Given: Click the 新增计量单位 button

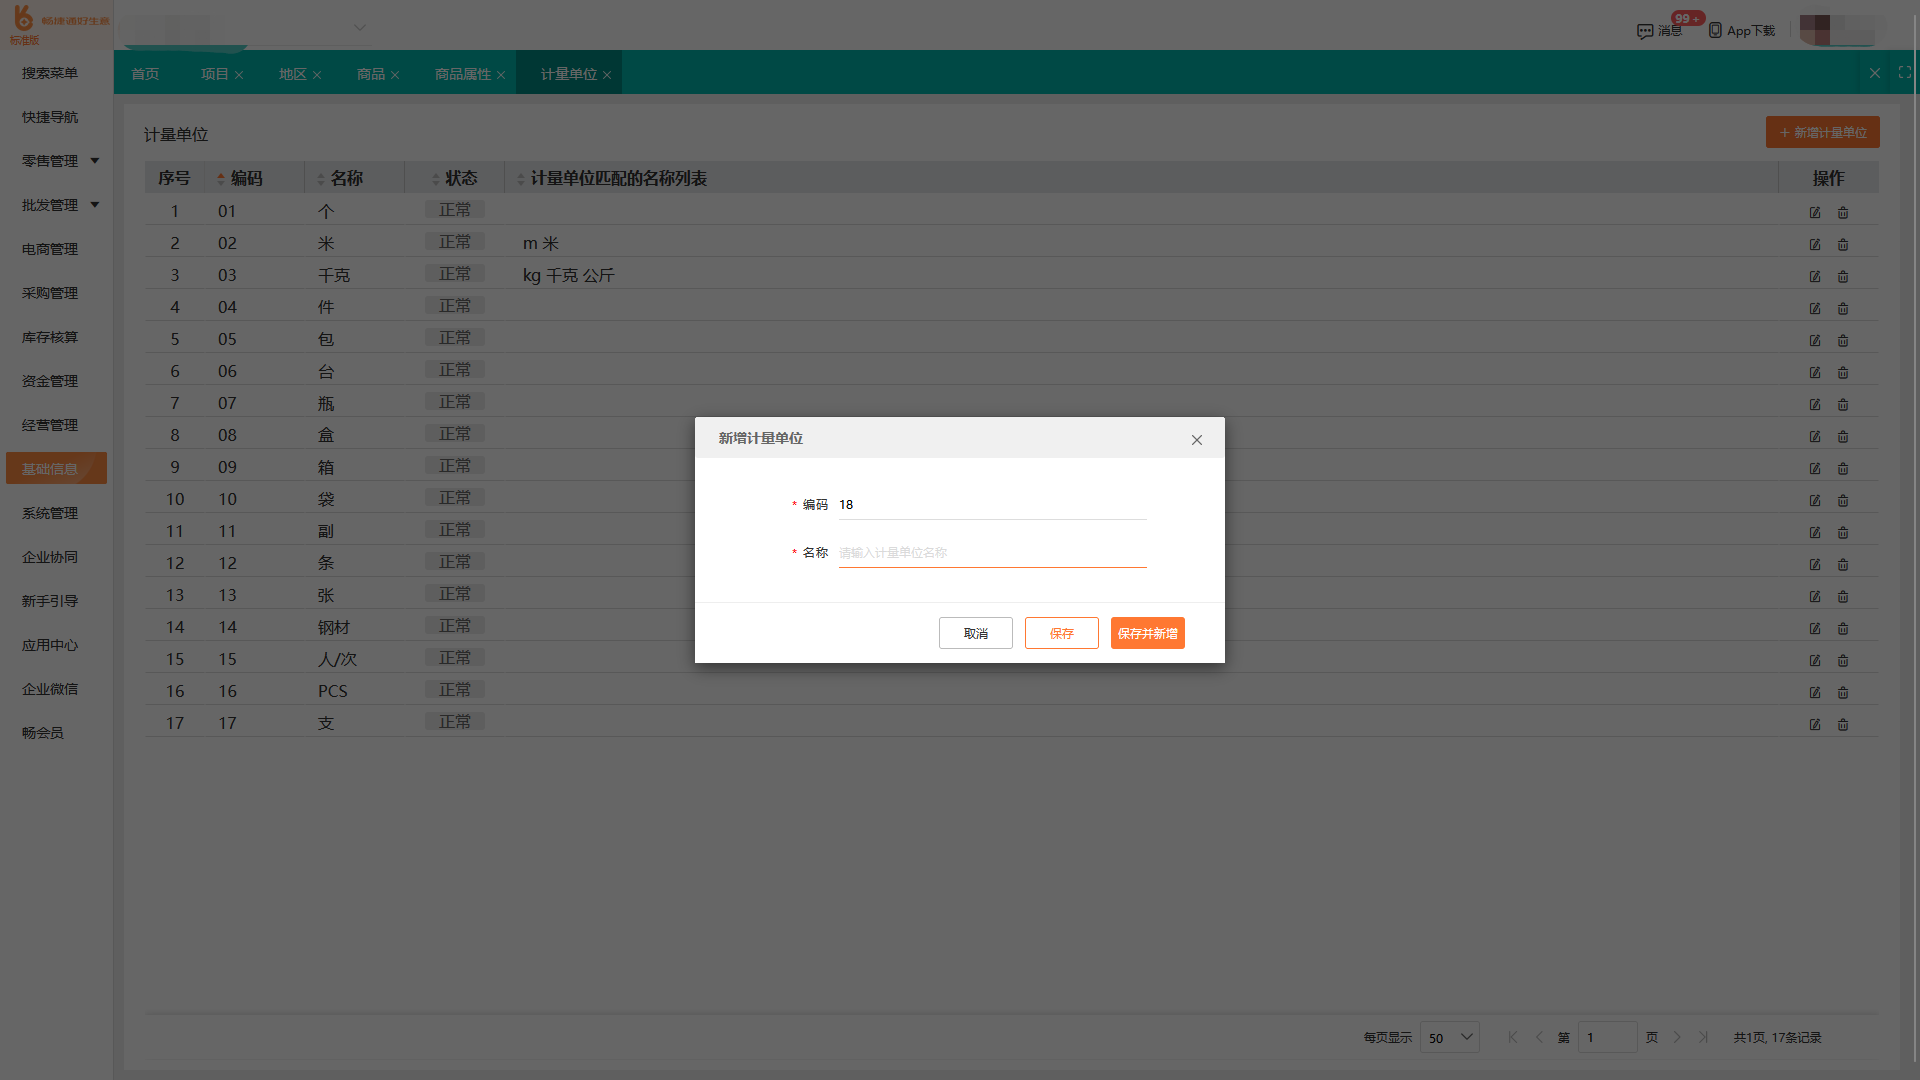Looking at the screenshot, I should pyautogui.click(x=1822, y=132).
